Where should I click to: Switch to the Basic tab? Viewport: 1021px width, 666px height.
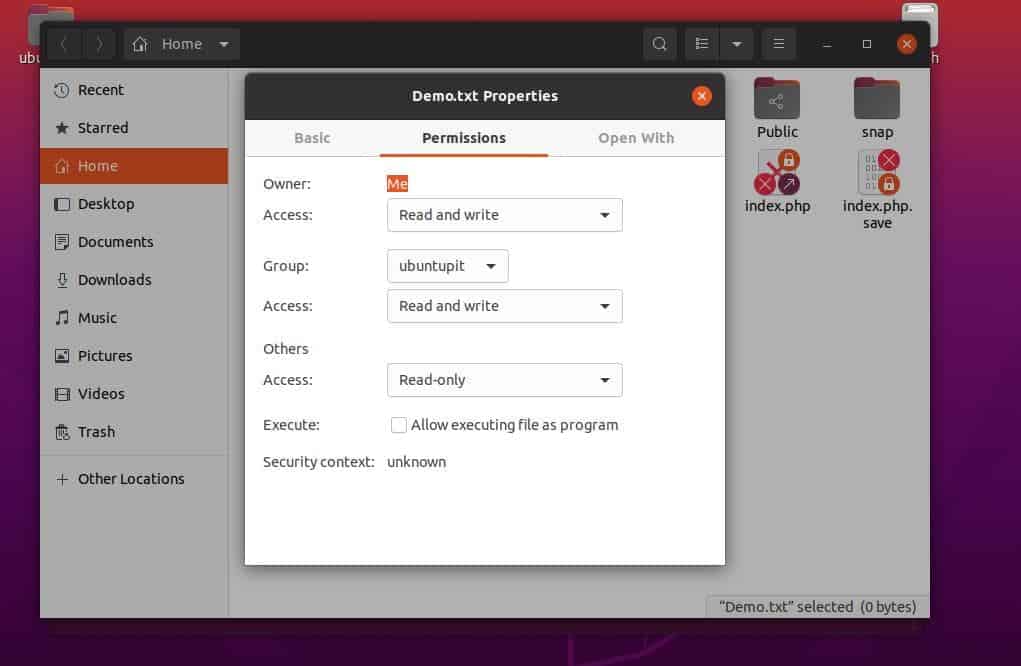pyautogui.click(x=312, y=138)
